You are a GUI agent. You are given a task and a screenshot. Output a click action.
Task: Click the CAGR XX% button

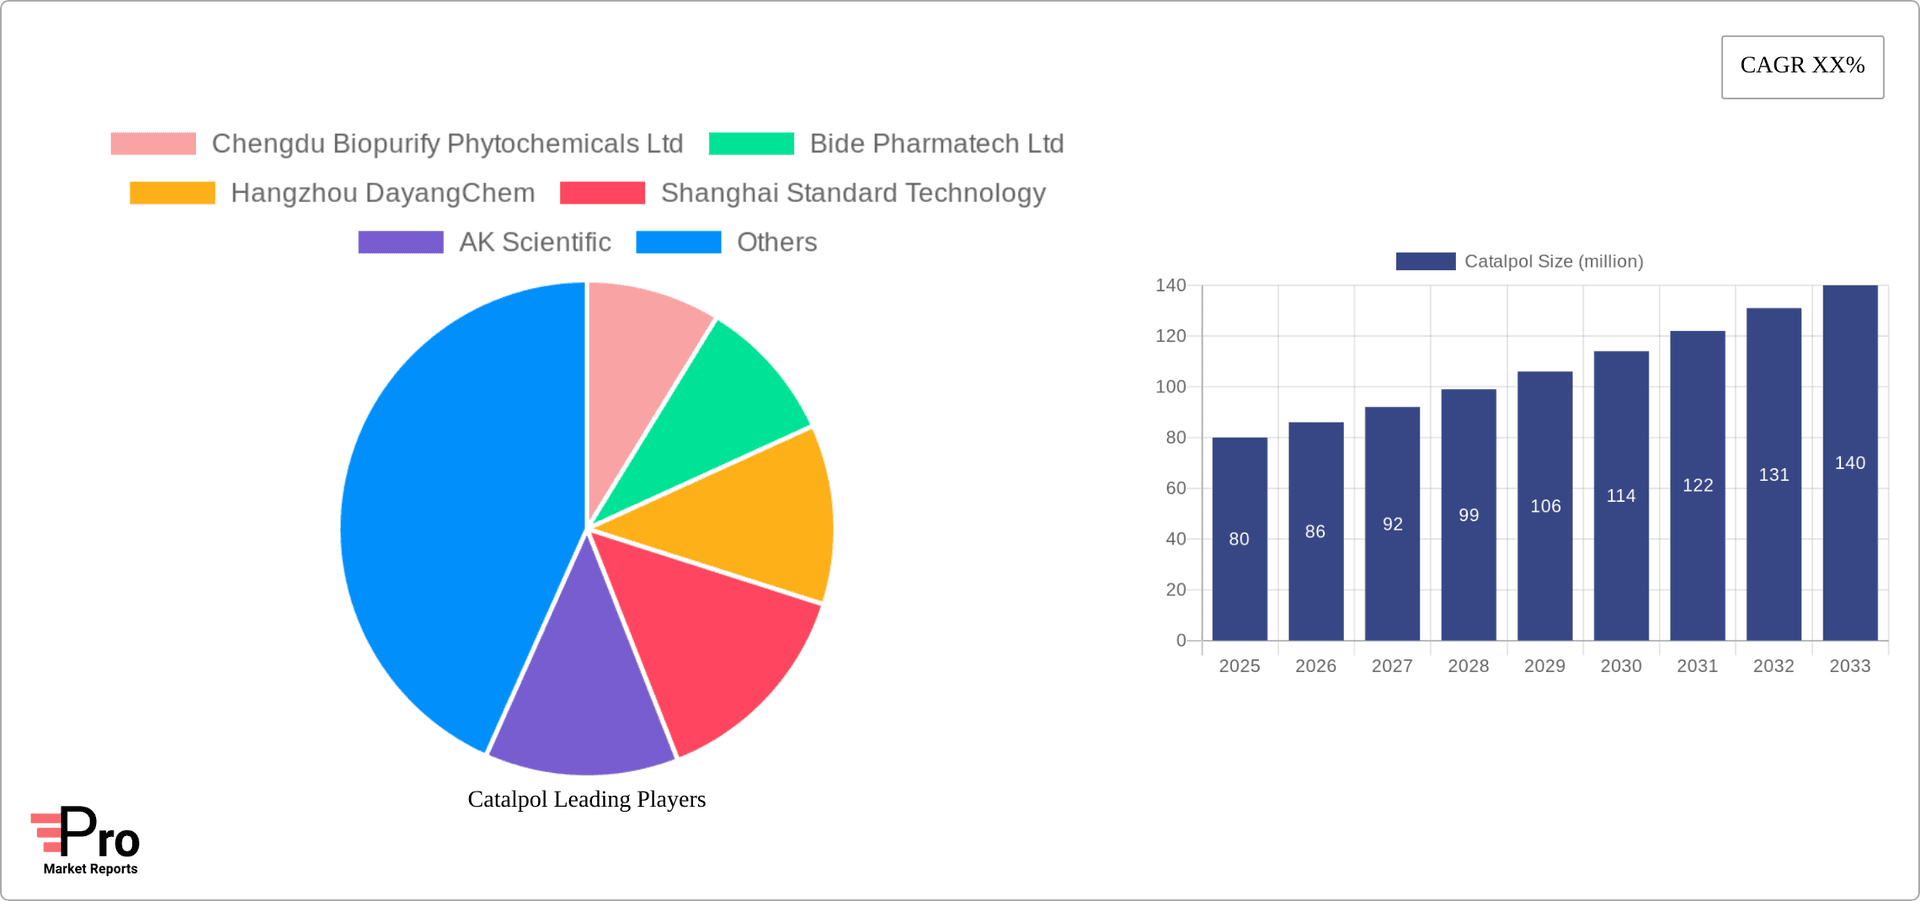(x=1802, y=65)
